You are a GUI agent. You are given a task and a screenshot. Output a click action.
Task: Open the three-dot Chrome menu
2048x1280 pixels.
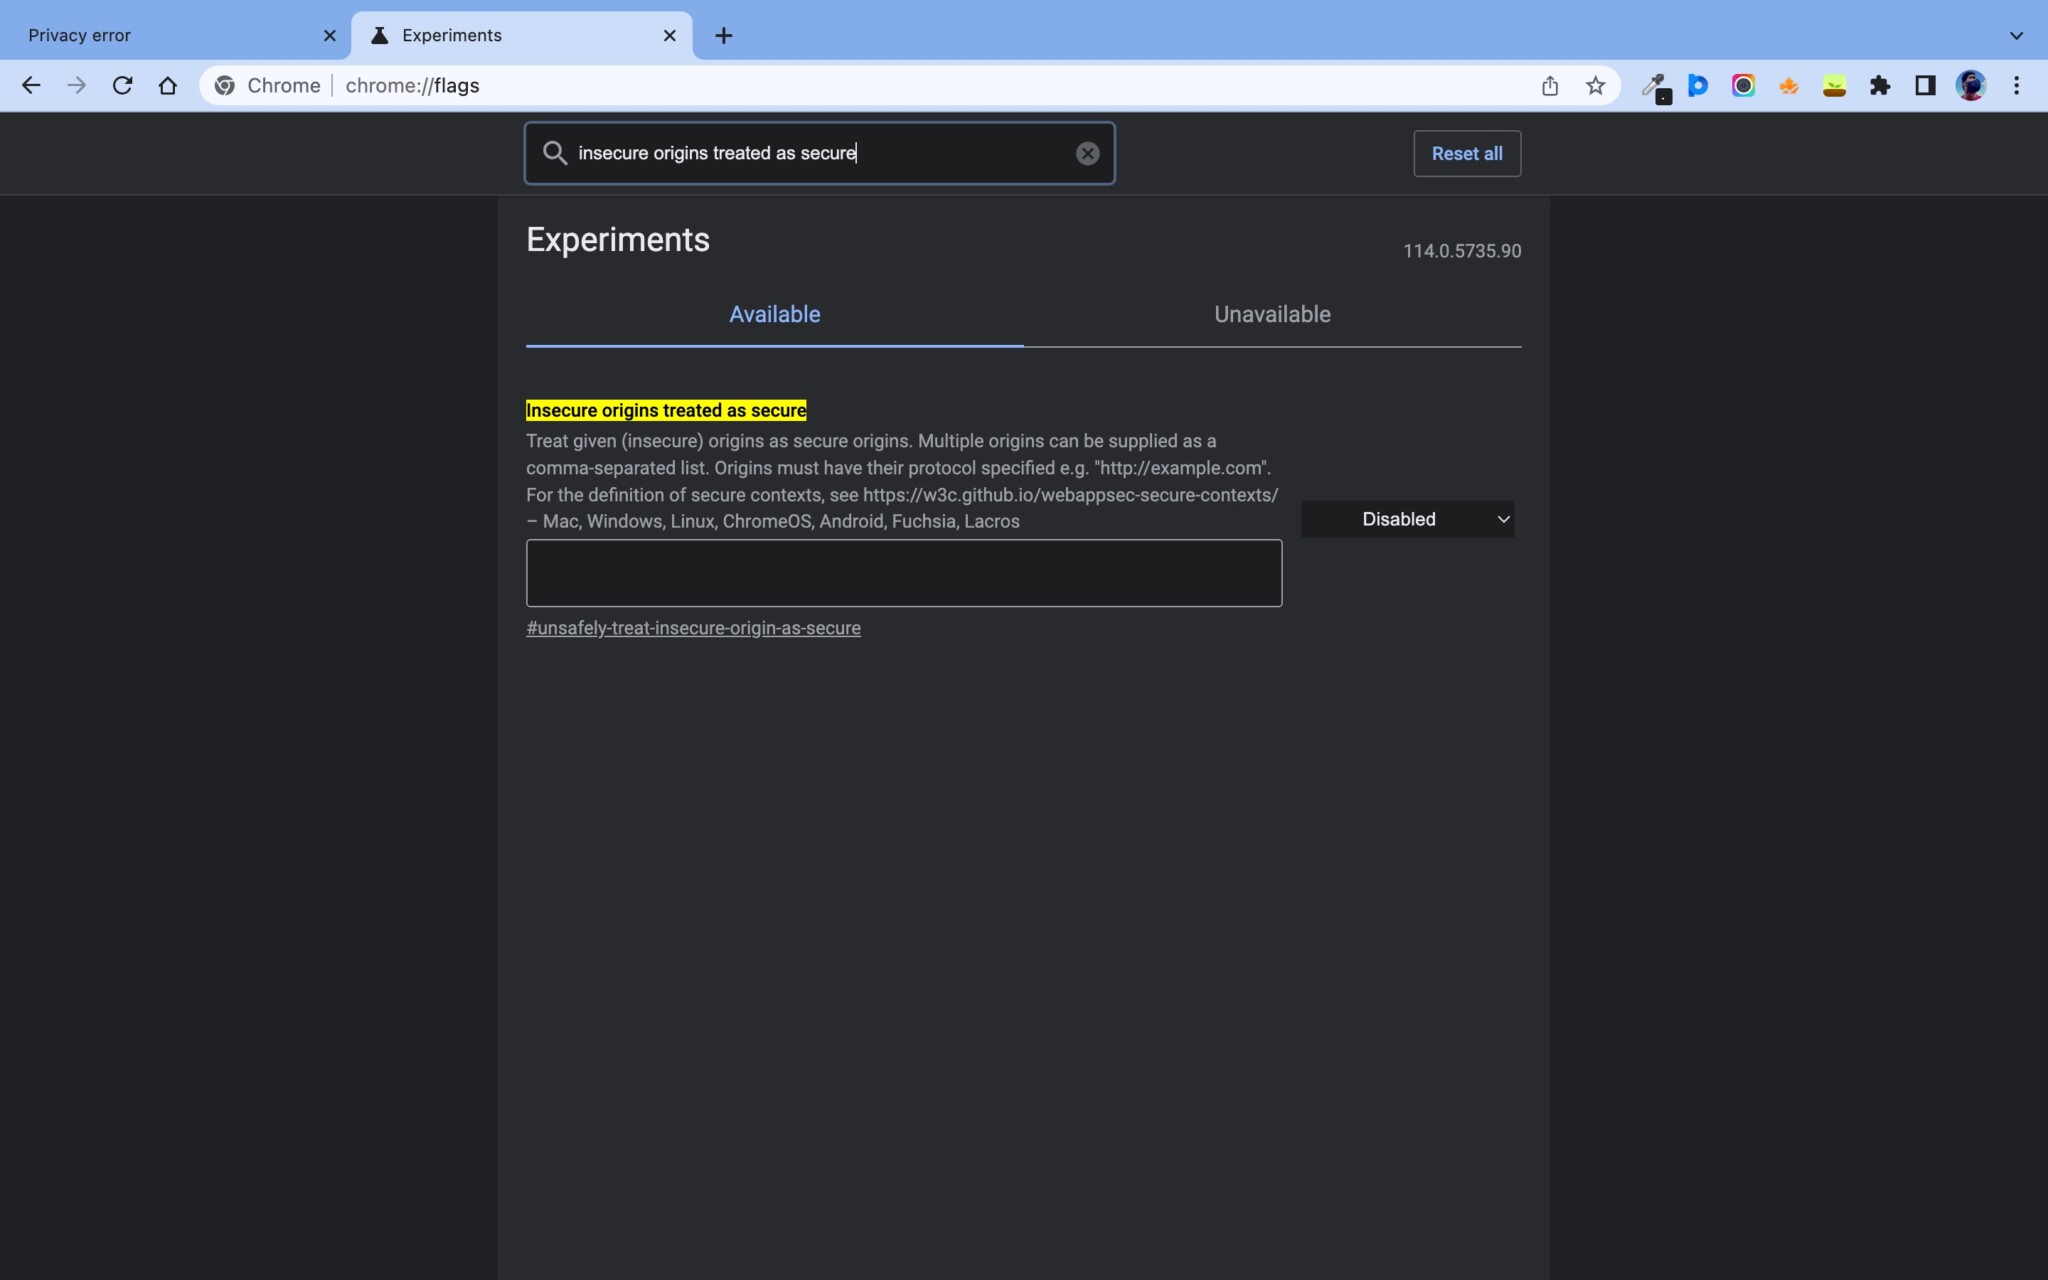tap(2018, 85)
